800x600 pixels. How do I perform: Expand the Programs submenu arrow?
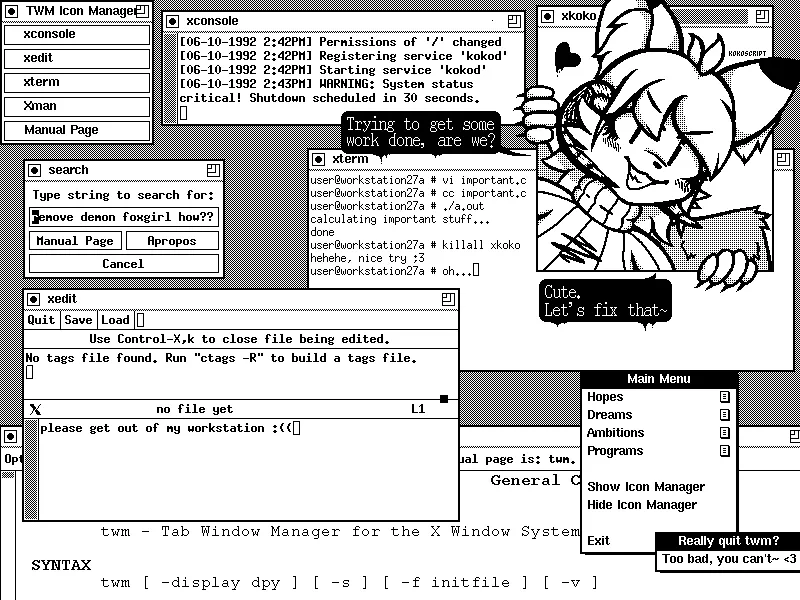click(724, 451)
